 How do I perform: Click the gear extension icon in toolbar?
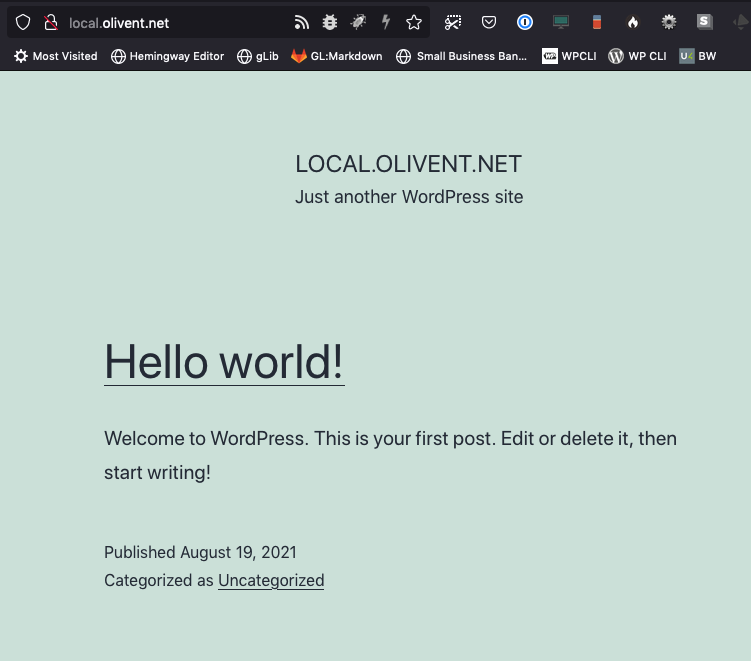[x=669, y=22]
